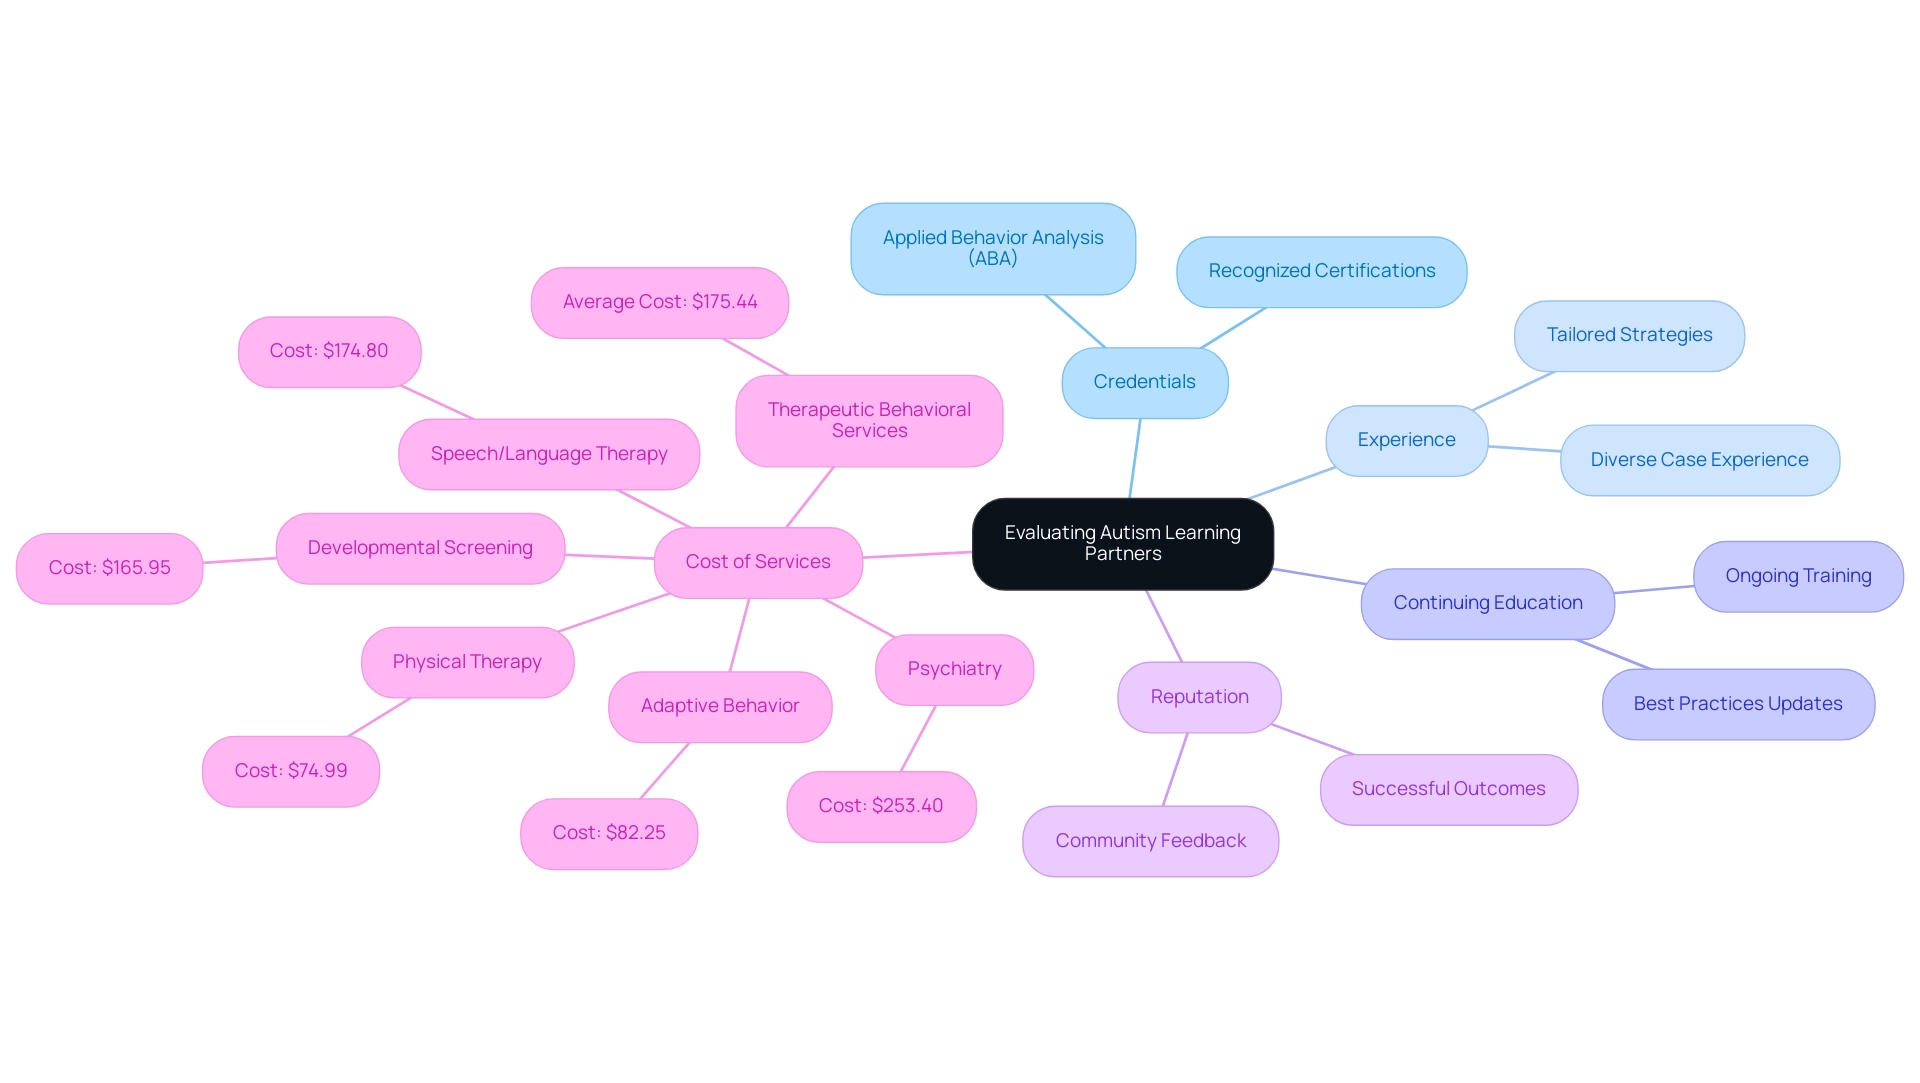Toggle the Community Feedback node display
This screenshot has width=1920, height=1083.
pyautogui.click(x=1151, y=842)
